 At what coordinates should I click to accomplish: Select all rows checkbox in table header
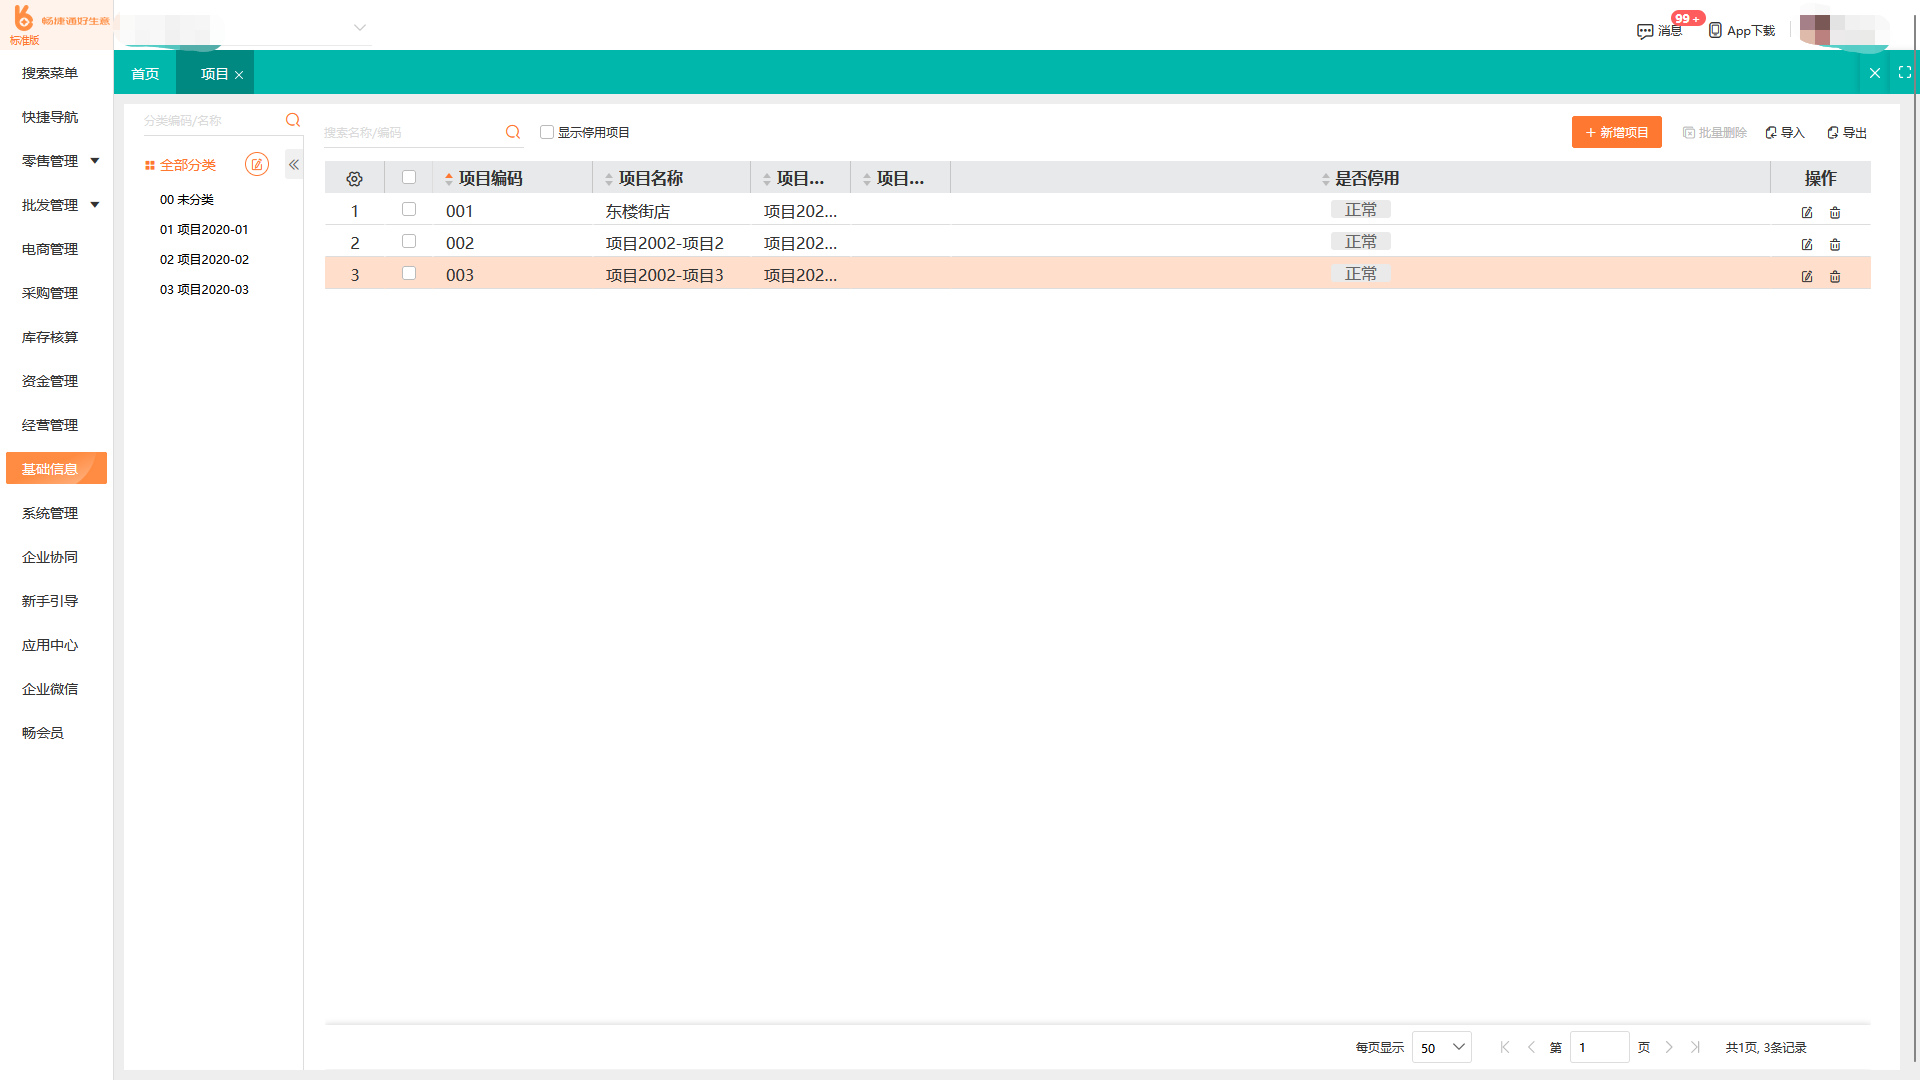click(409, 177)
